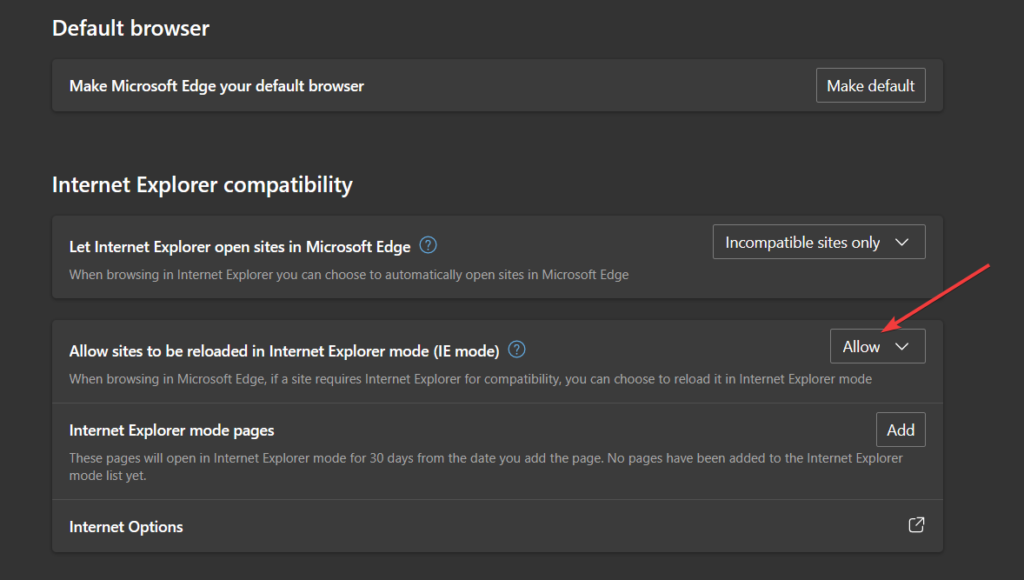Click the Default browser heading
Image resolution: width=1024 pixels, height=580 pixels.
click(x=131, y=28)
